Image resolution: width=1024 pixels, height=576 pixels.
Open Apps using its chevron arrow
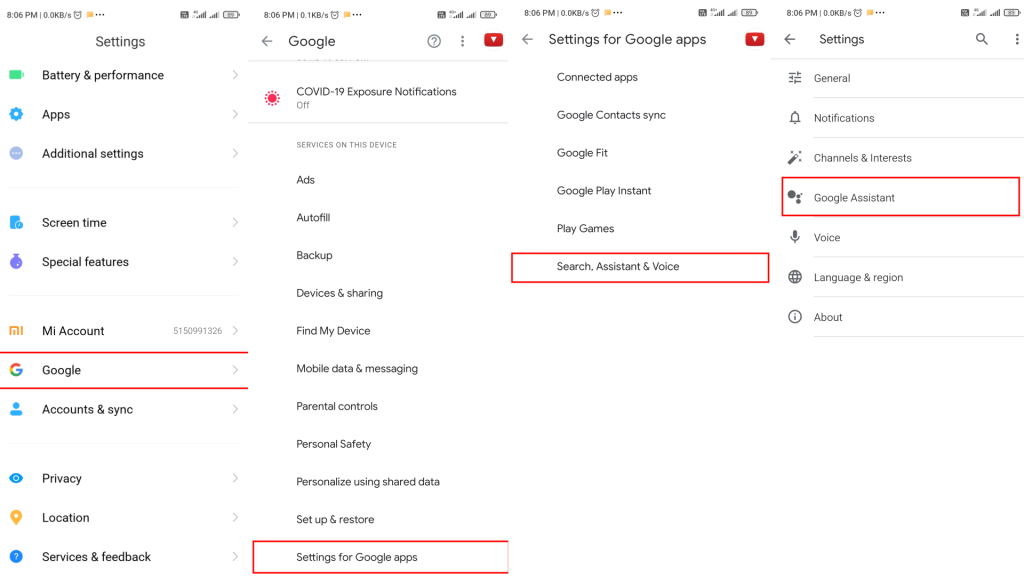pos(235,114)
